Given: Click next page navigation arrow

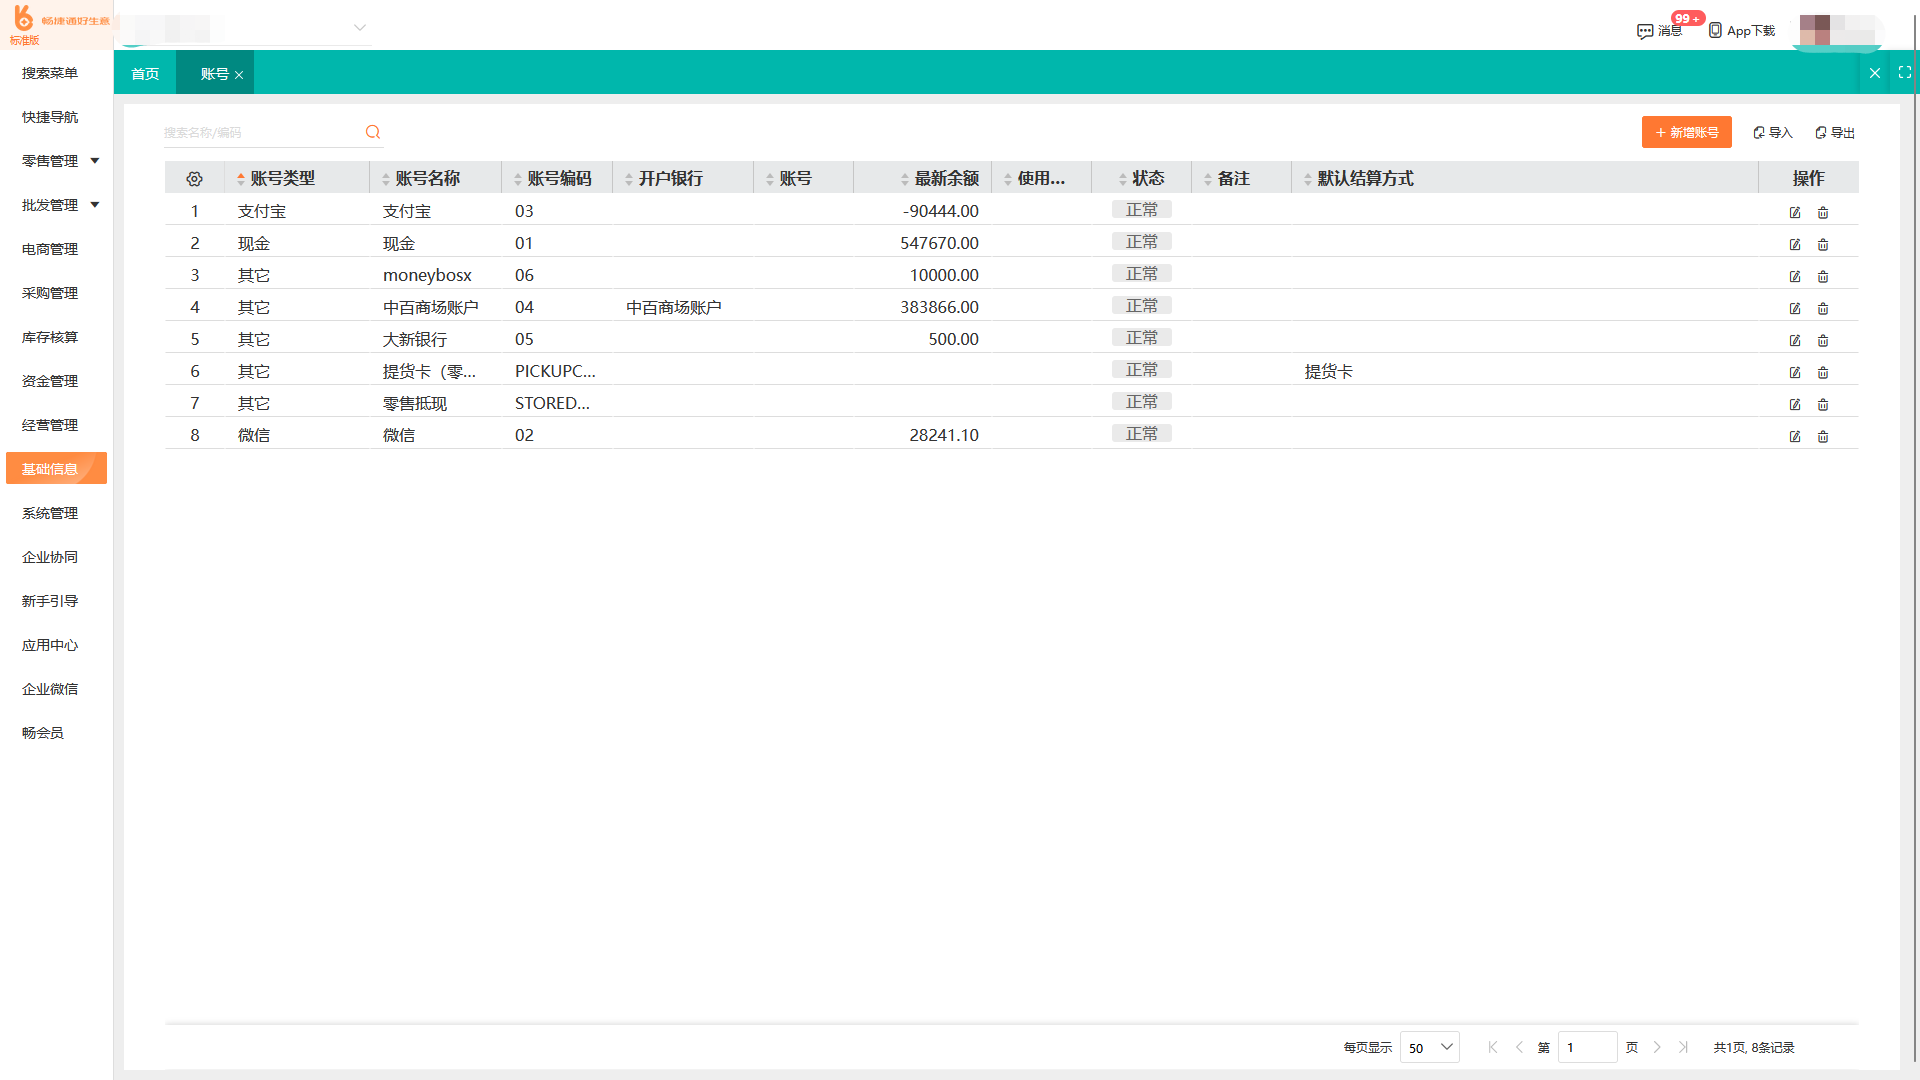Looking at the screenshot, I should 1656,1046.
